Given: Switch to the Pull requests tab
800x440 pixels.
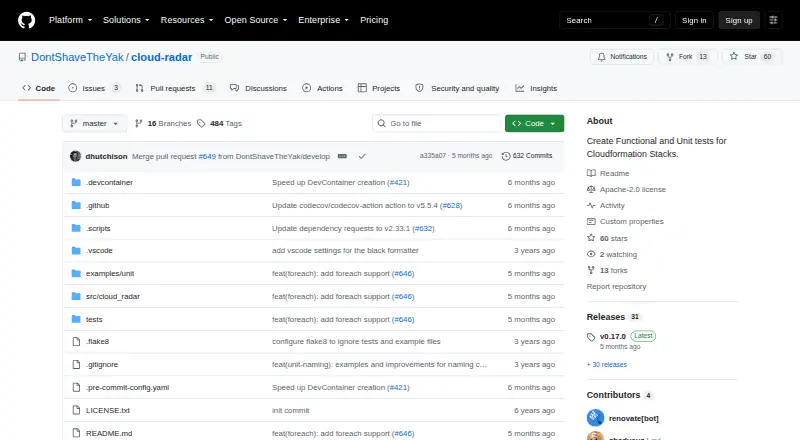Looking at the screenshot, I should [174, 88].
